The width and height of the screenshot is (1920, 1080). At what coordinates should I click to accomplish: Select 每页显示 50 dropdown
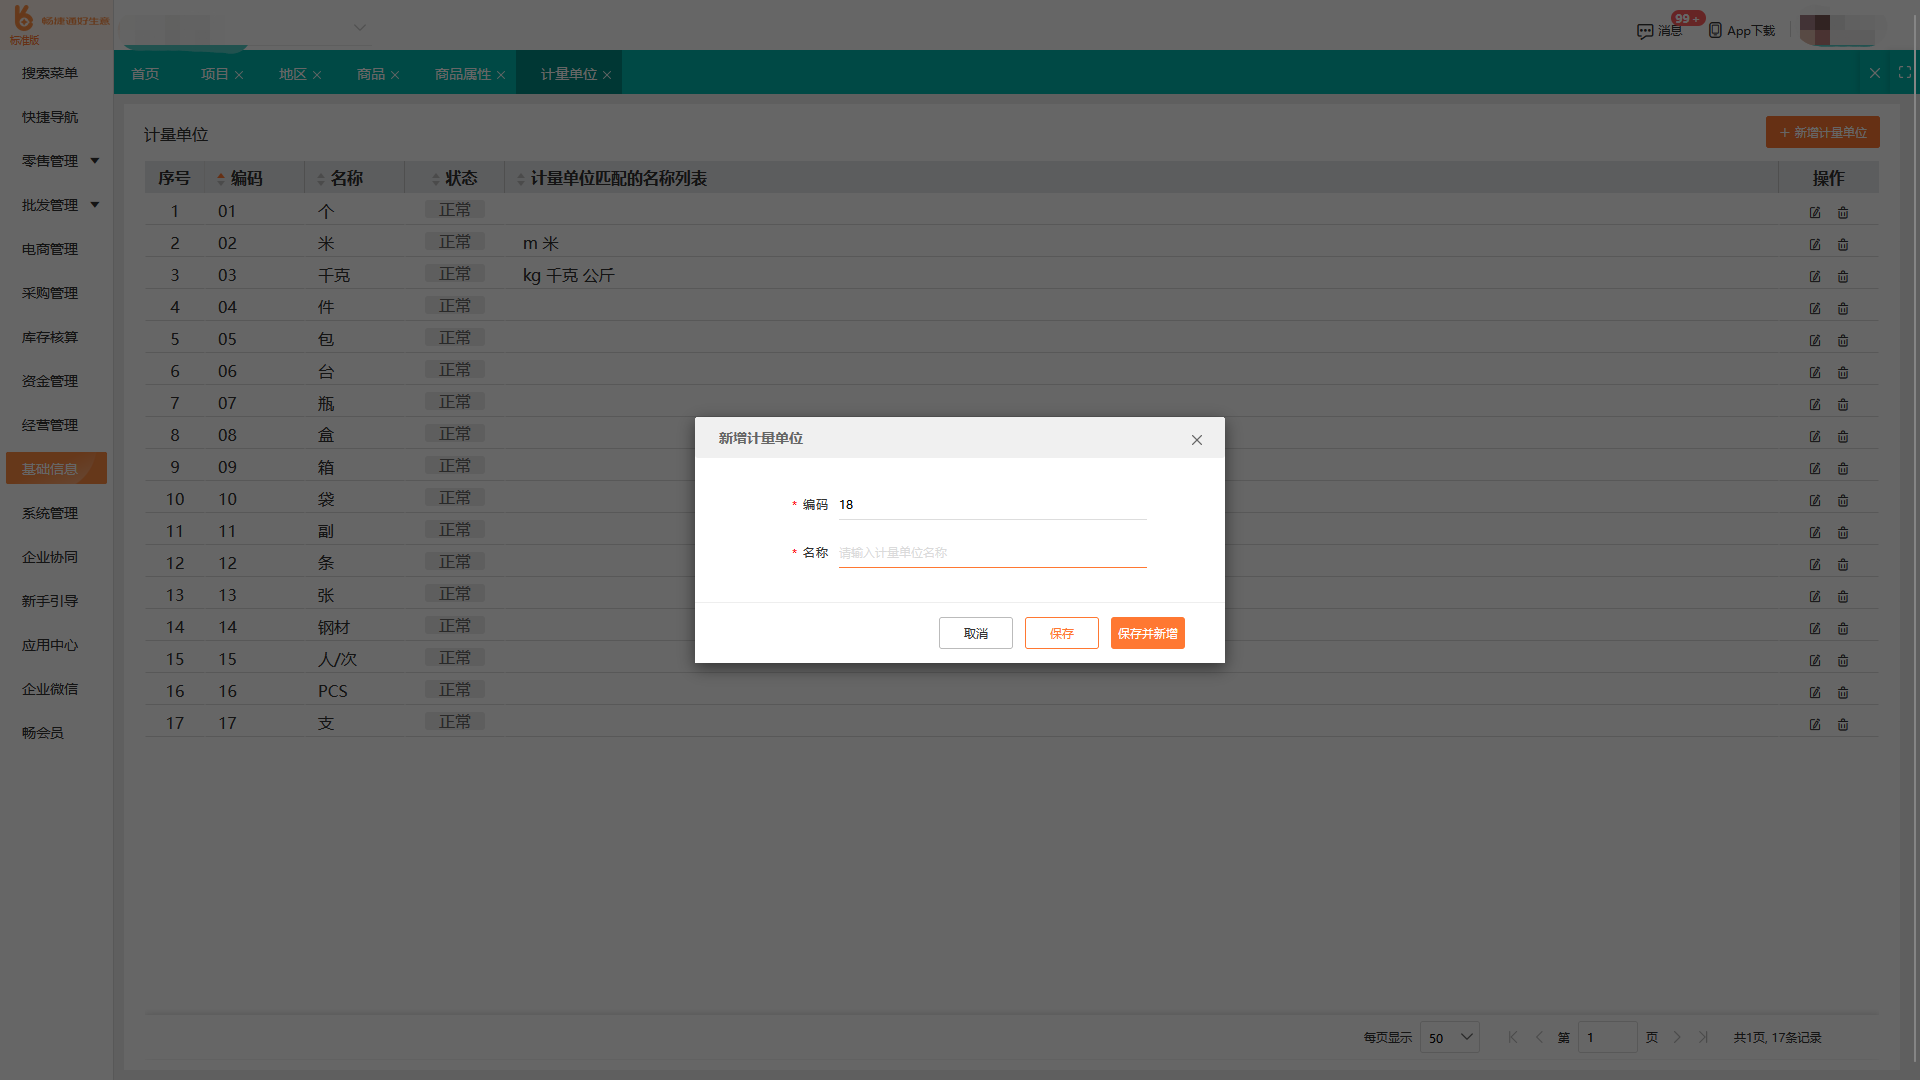pos(1449,1038)
